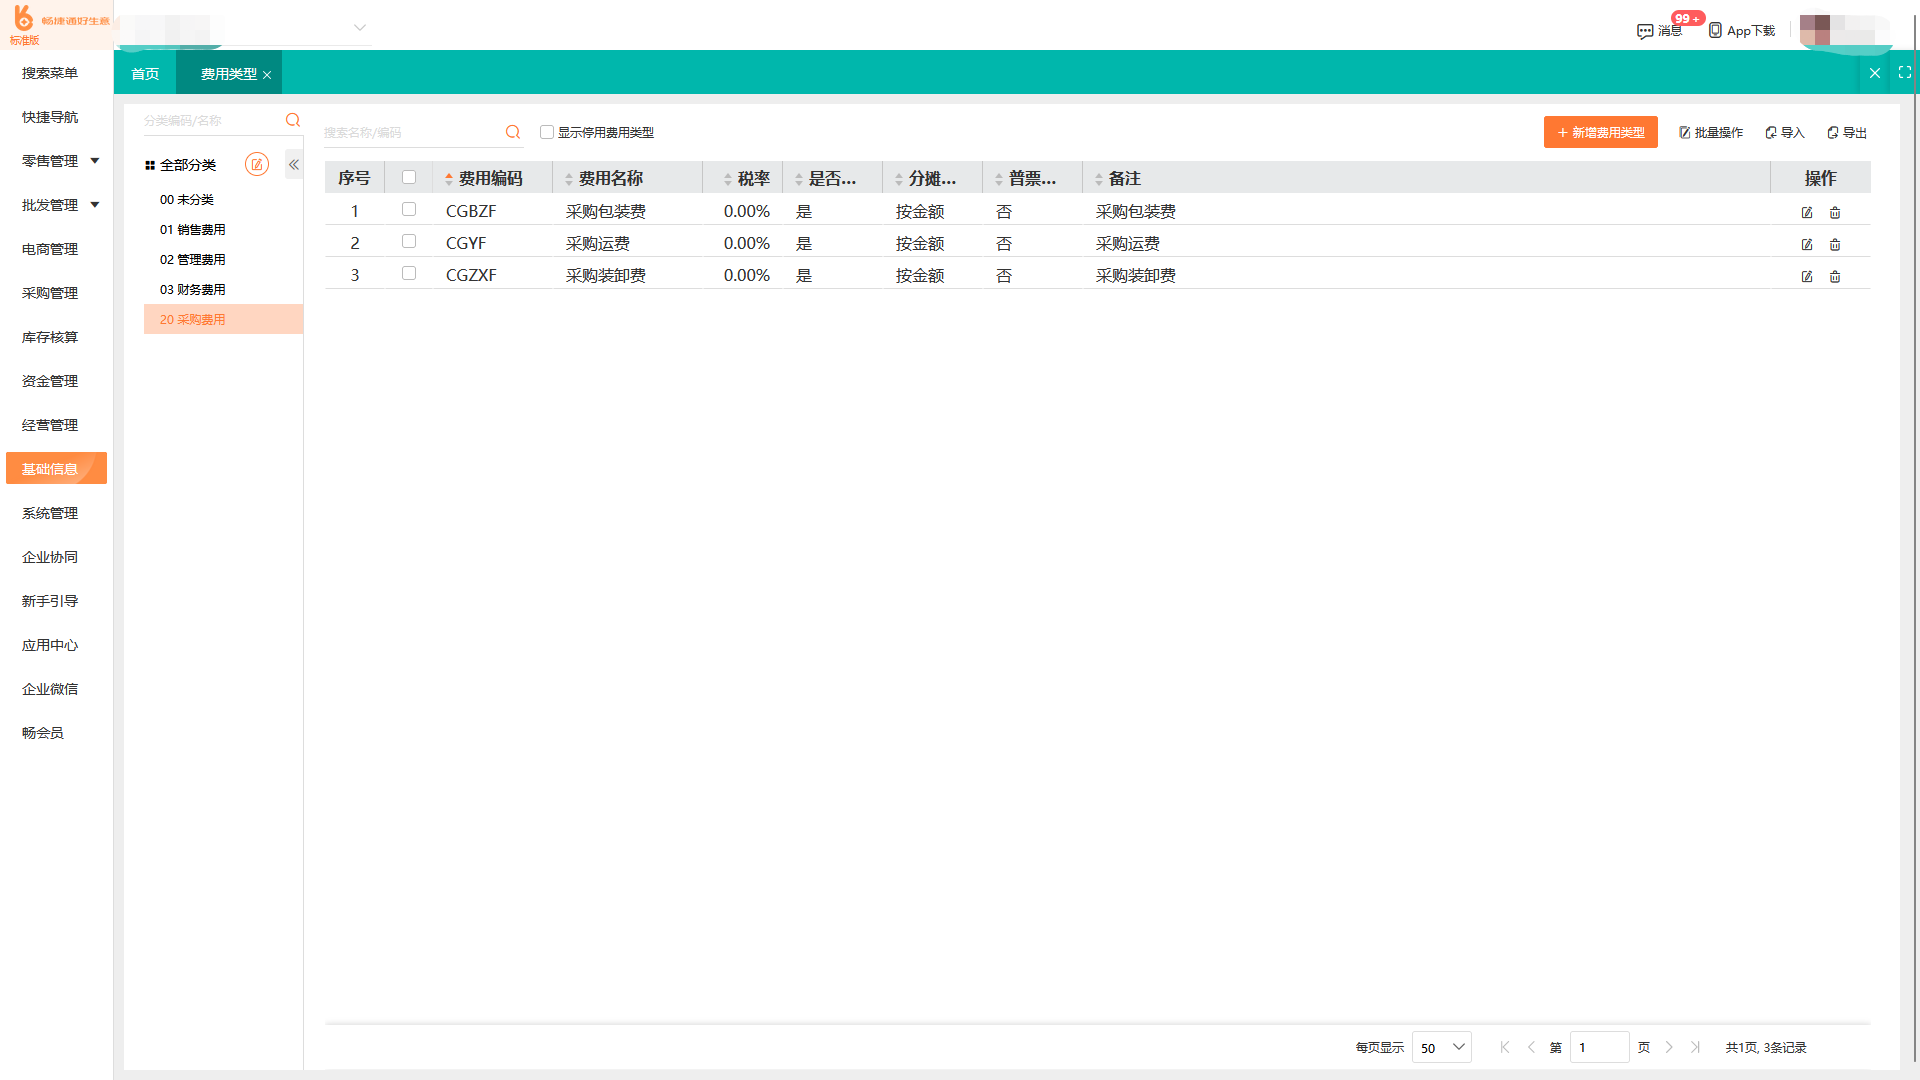Select checkbox for row 2 采购运费
The image size is (1920, 1080).
pos(407,243)
